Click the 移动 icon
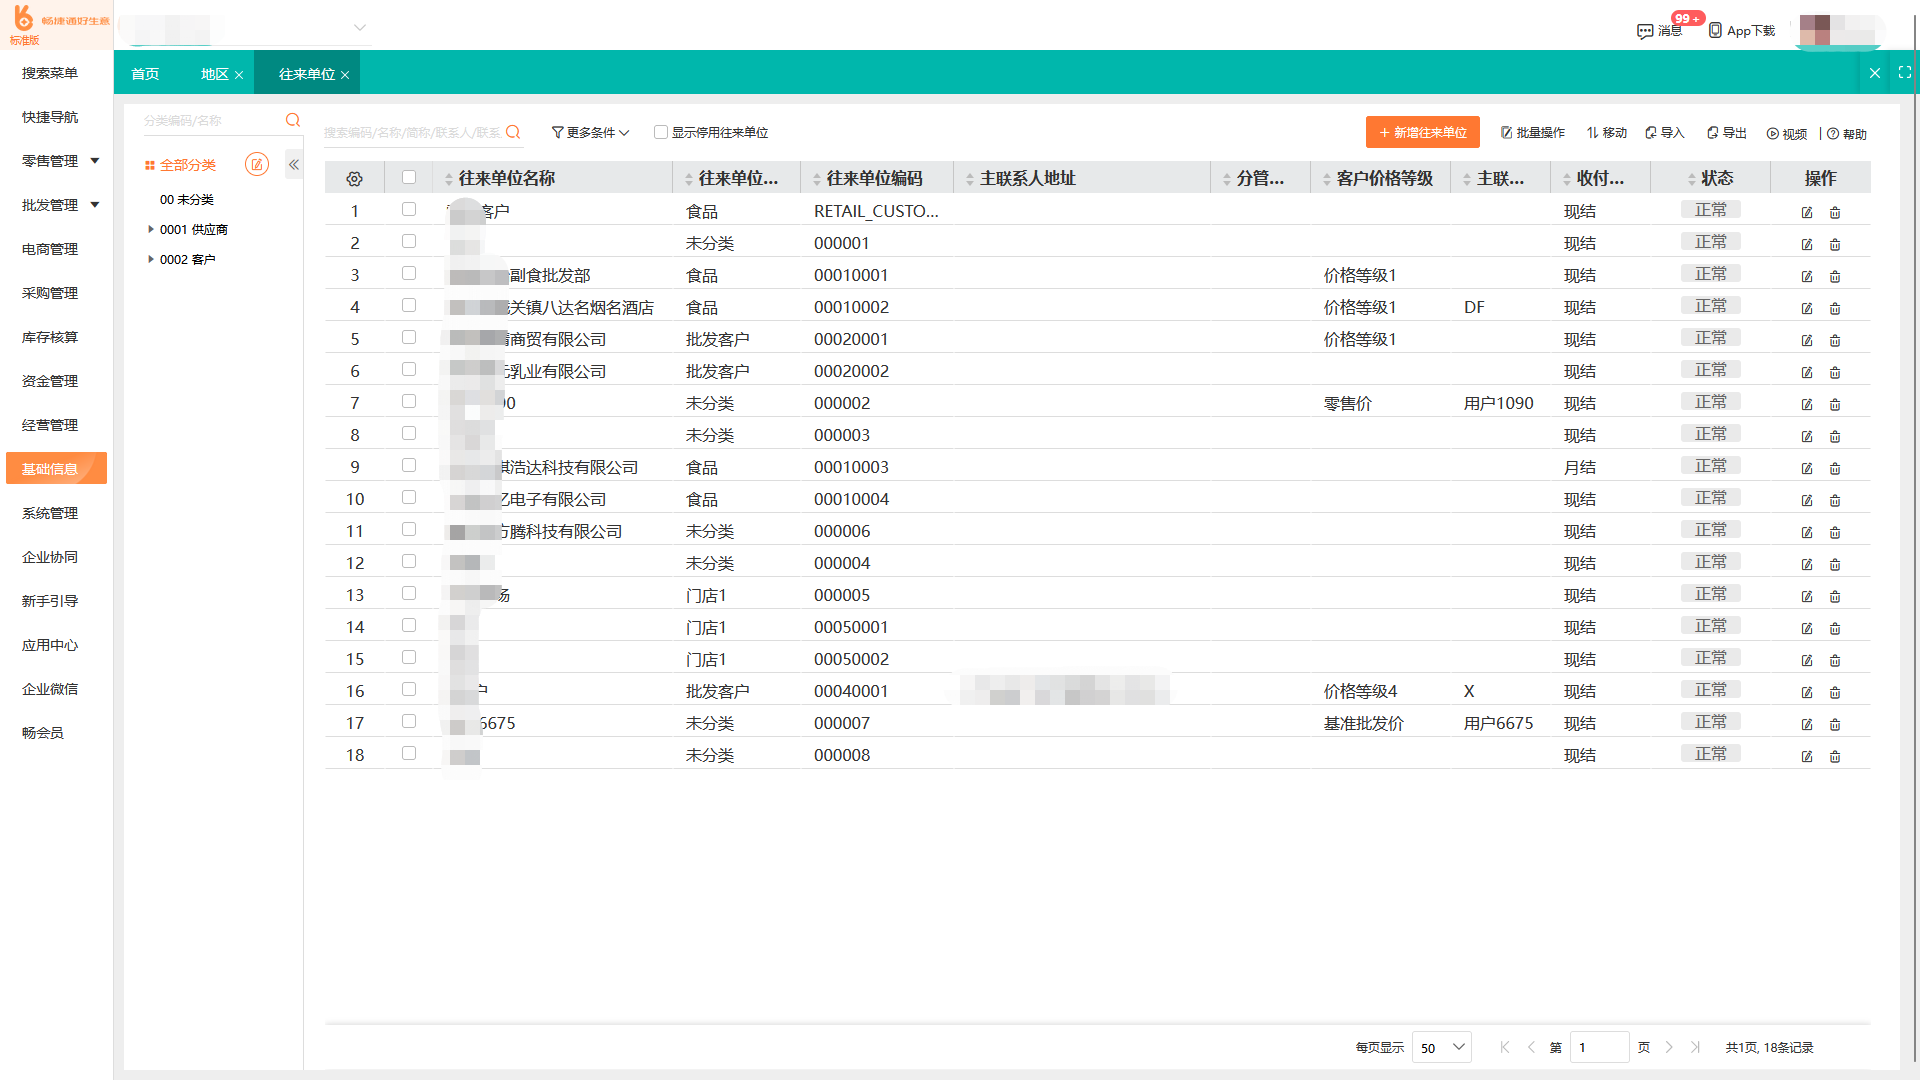This screenshot has width=1920, height=1080. (x=1592, y=132)
